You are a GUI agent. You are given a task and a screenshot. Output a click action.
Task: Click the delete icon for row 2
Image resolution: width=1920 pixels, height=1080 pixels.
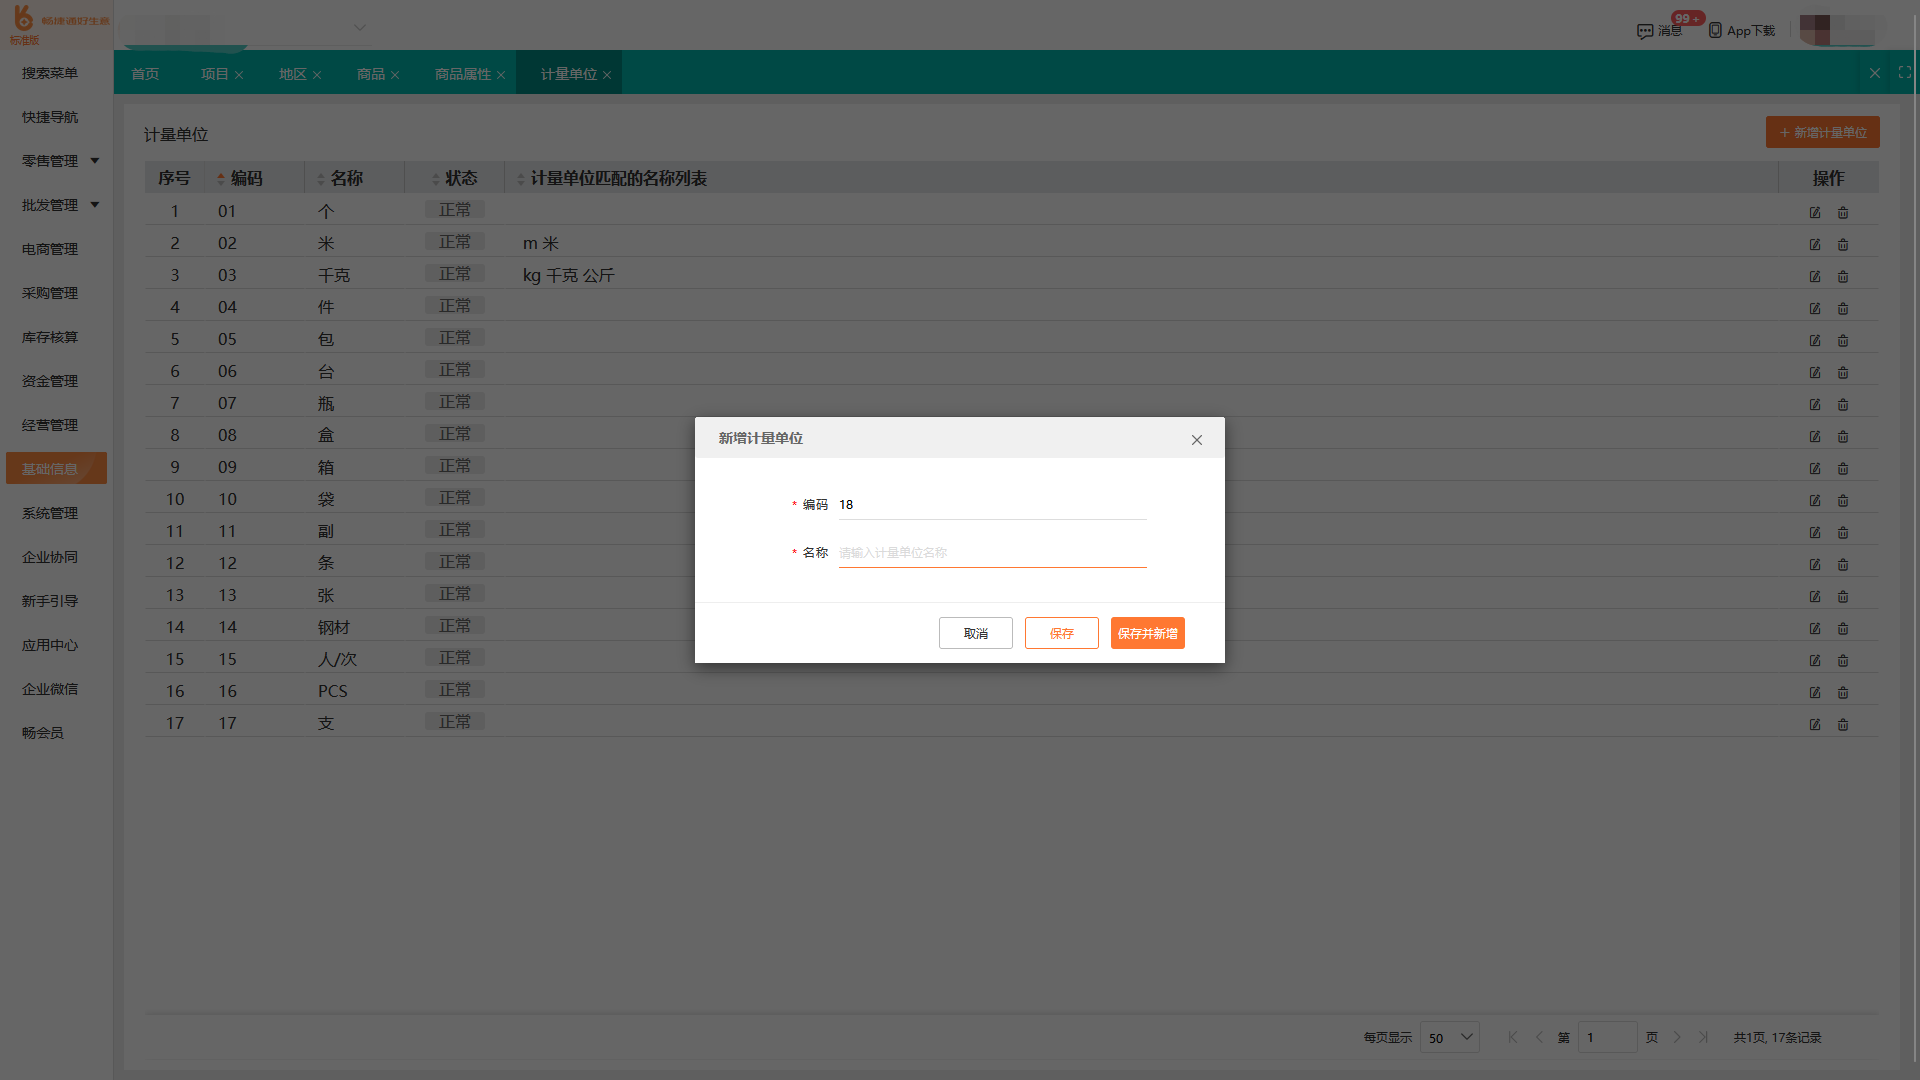click(1844, 244)
